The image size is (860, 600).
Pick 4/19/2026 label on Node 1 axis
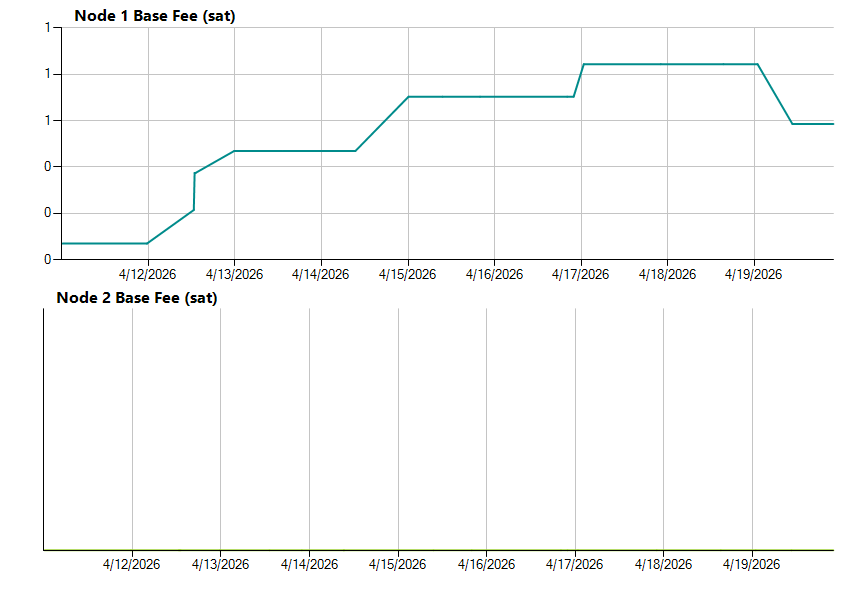(x=753, y=274)
